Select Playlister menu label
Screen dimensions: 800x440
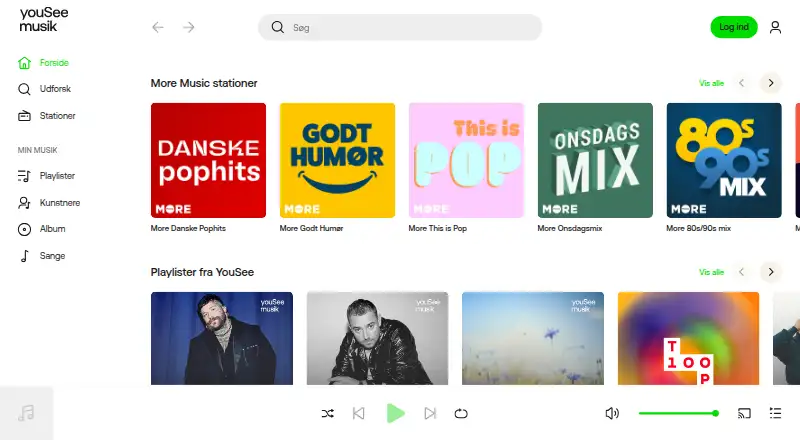click(x=57, y=176)
